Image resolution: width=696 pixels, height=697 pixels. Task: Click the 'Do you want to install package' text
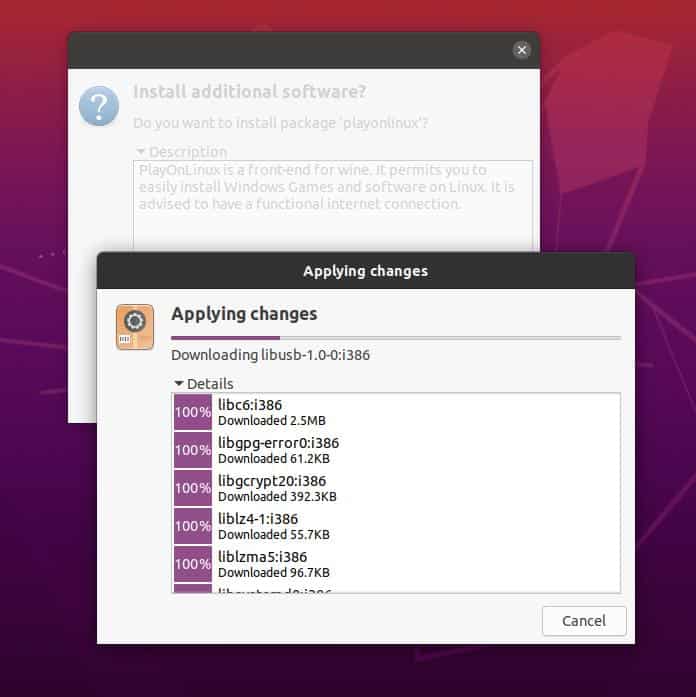click(x=280, y=123)
